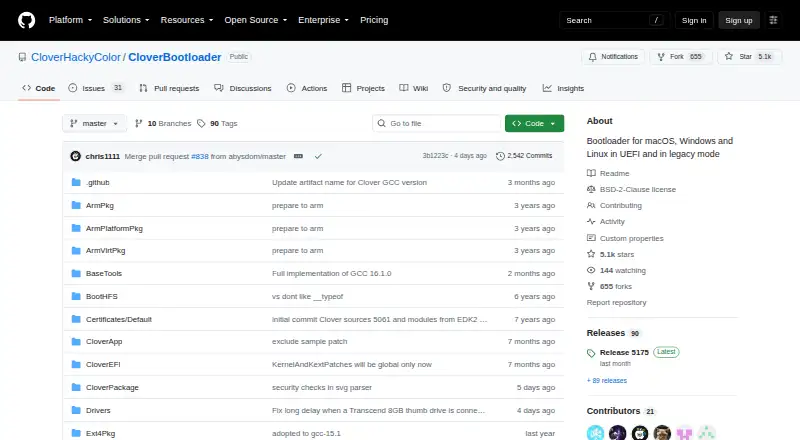The width and height of the screenshot is (800, 440).
Task: Click the eye icon beside 144 watching
Action: (591, 271)
